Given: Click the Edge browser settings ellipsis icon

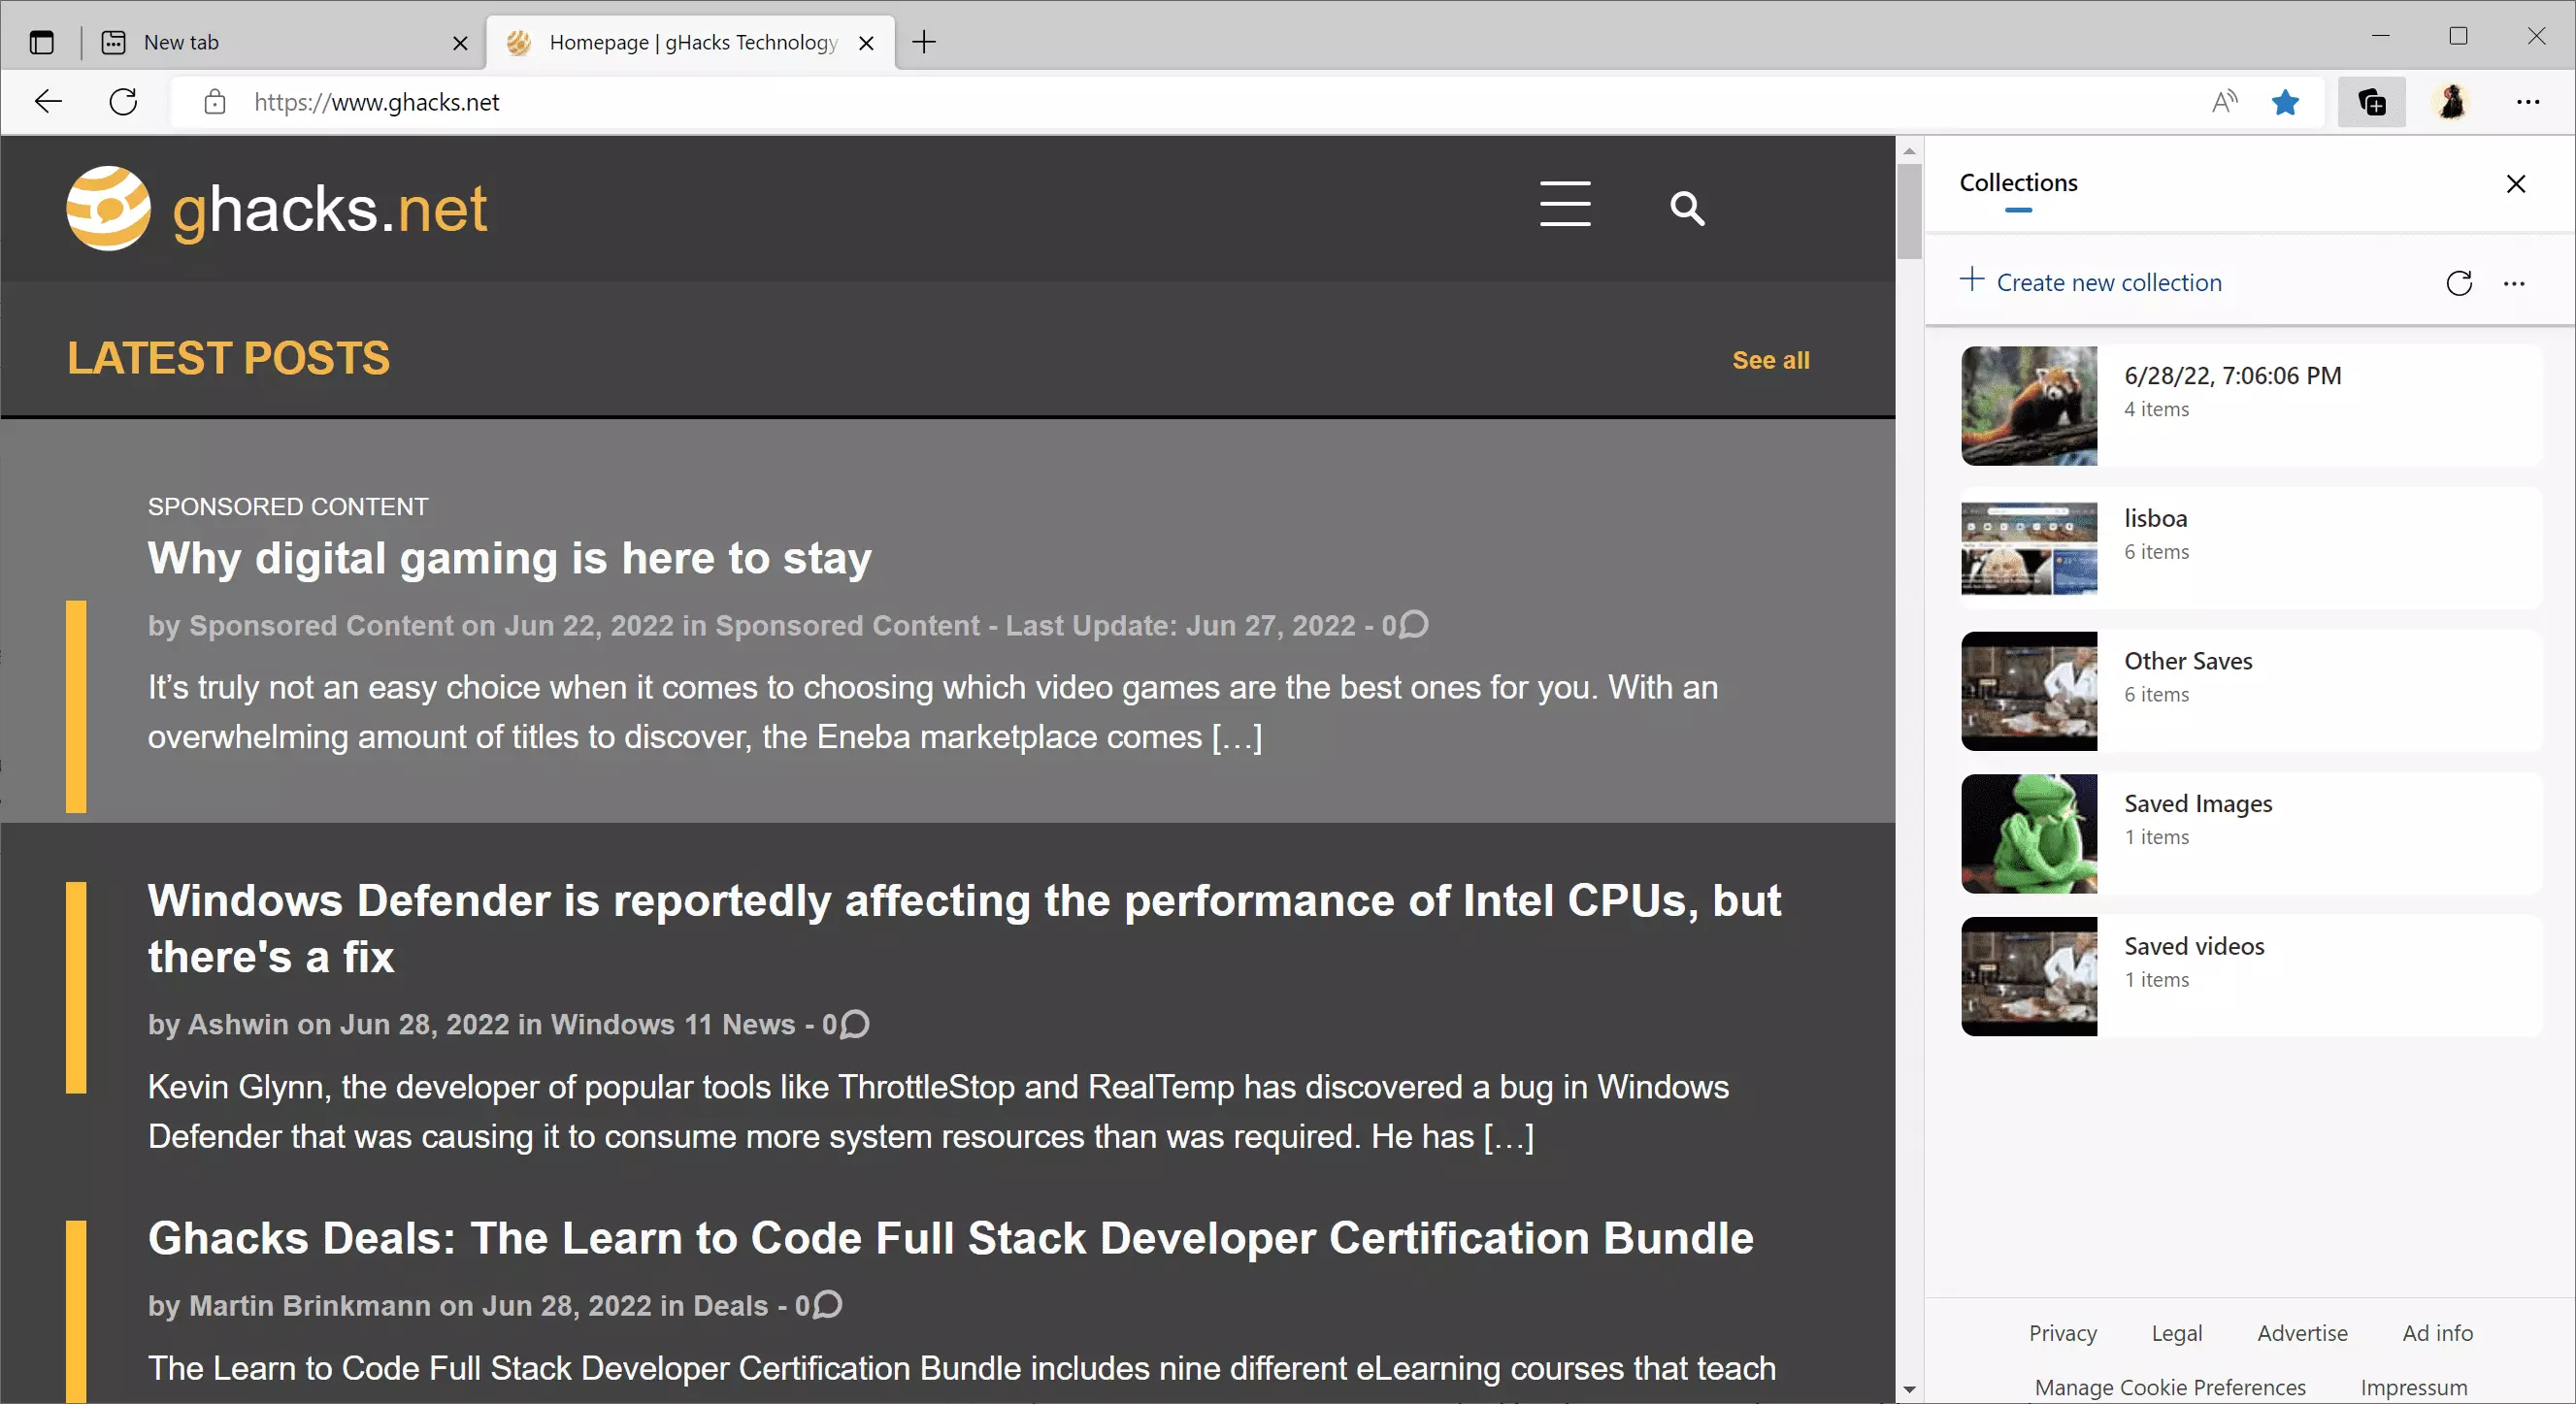Looking at the screenshot, I should 2527,102.
